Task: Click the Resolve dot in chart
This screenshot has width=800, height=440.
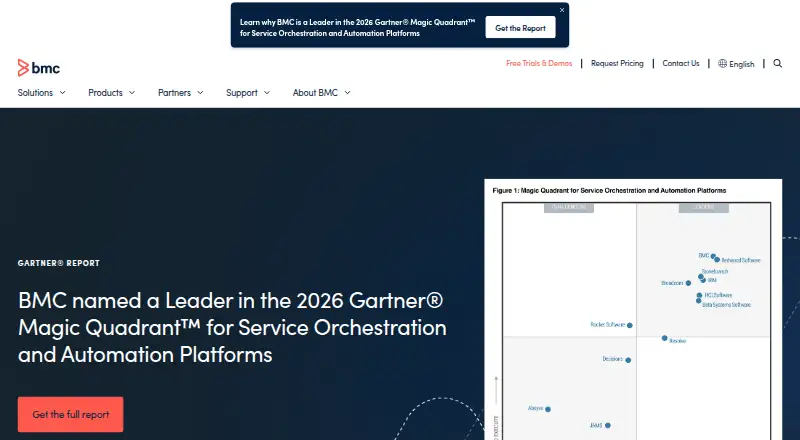Action: (664, 338)
